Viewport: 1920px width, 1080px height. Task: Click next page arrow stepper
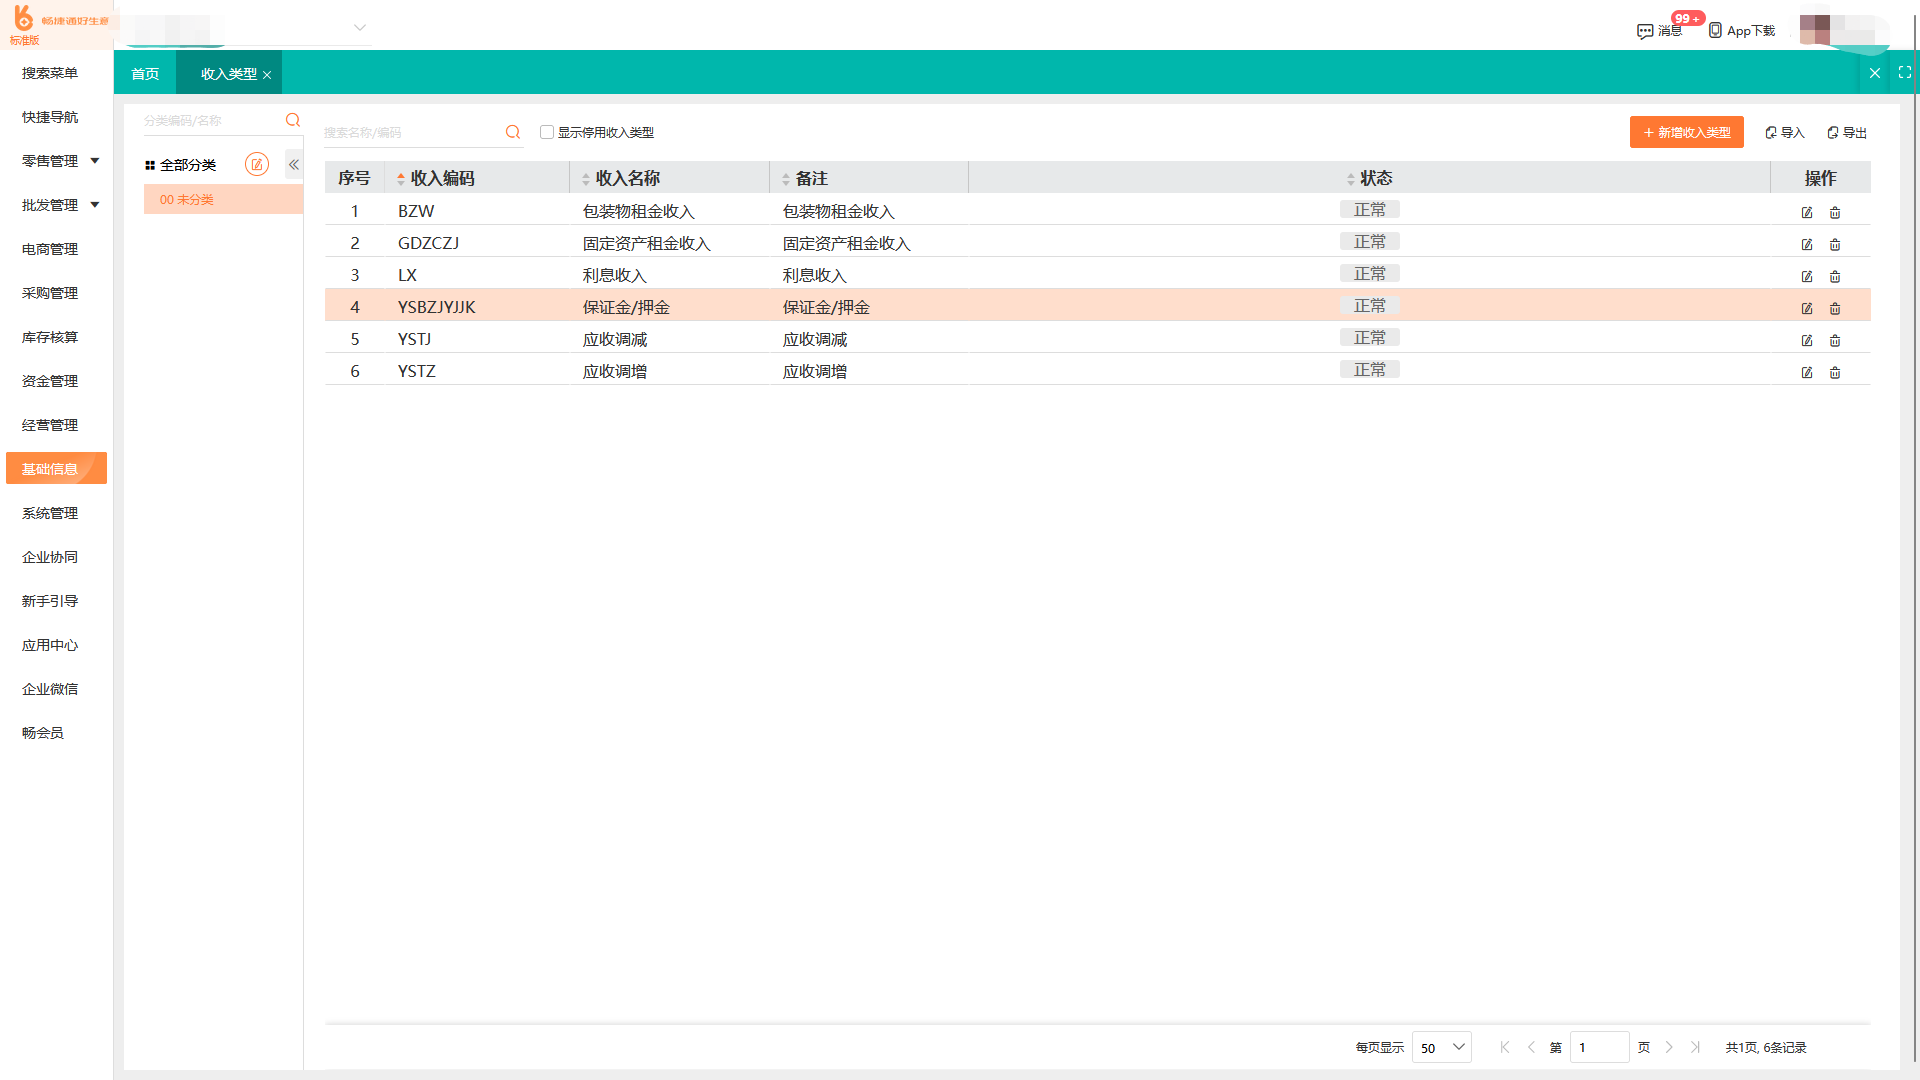point(1668,1047)
